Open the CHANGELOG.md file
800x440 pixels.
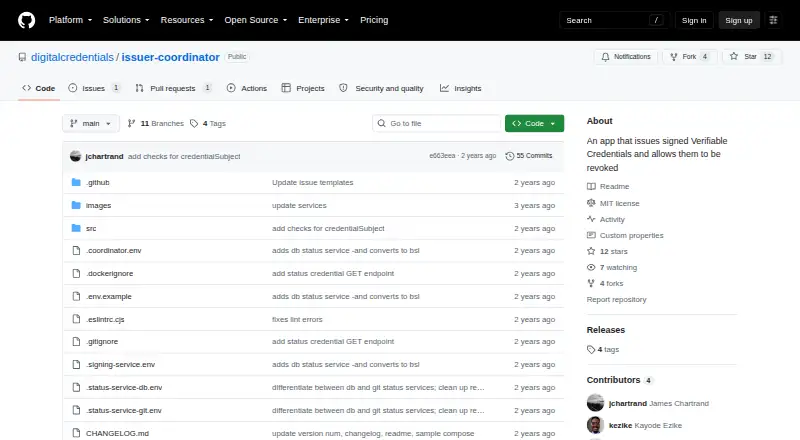click(117, 433)
